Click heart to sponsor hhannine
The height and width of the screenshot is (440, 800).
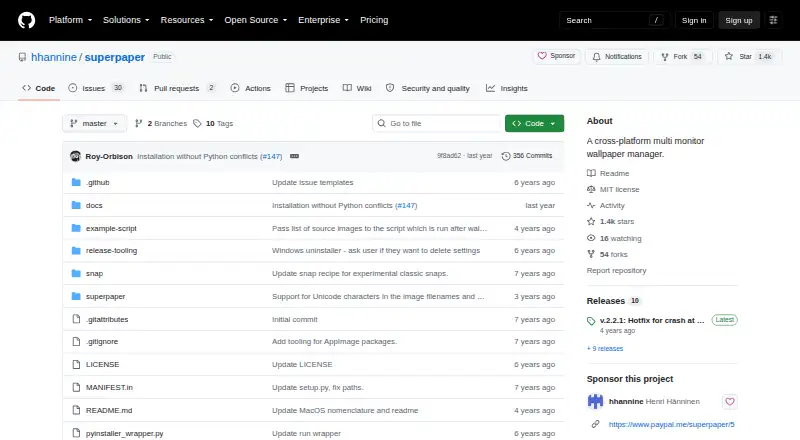tap(730, 402)
